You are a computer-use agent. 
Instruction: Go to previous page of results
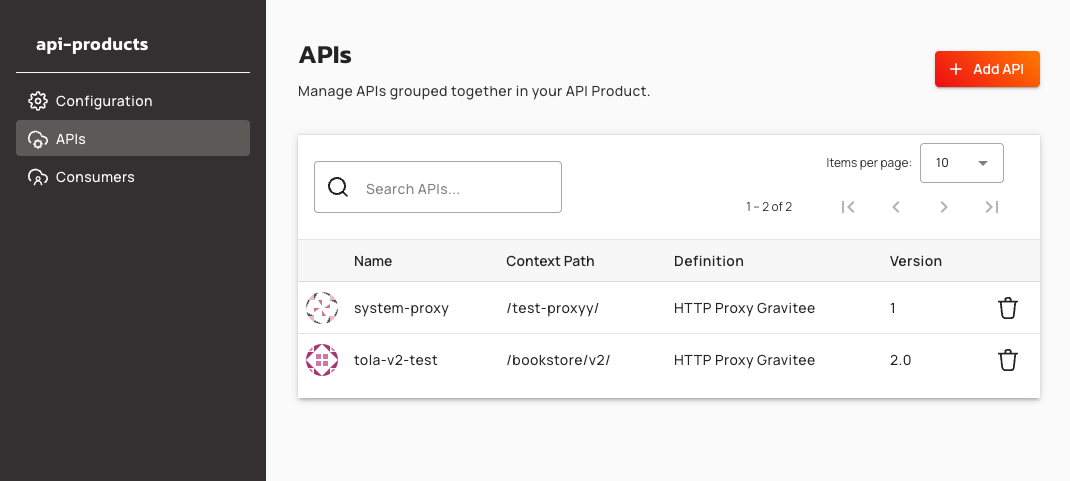(x=896, y=207)
